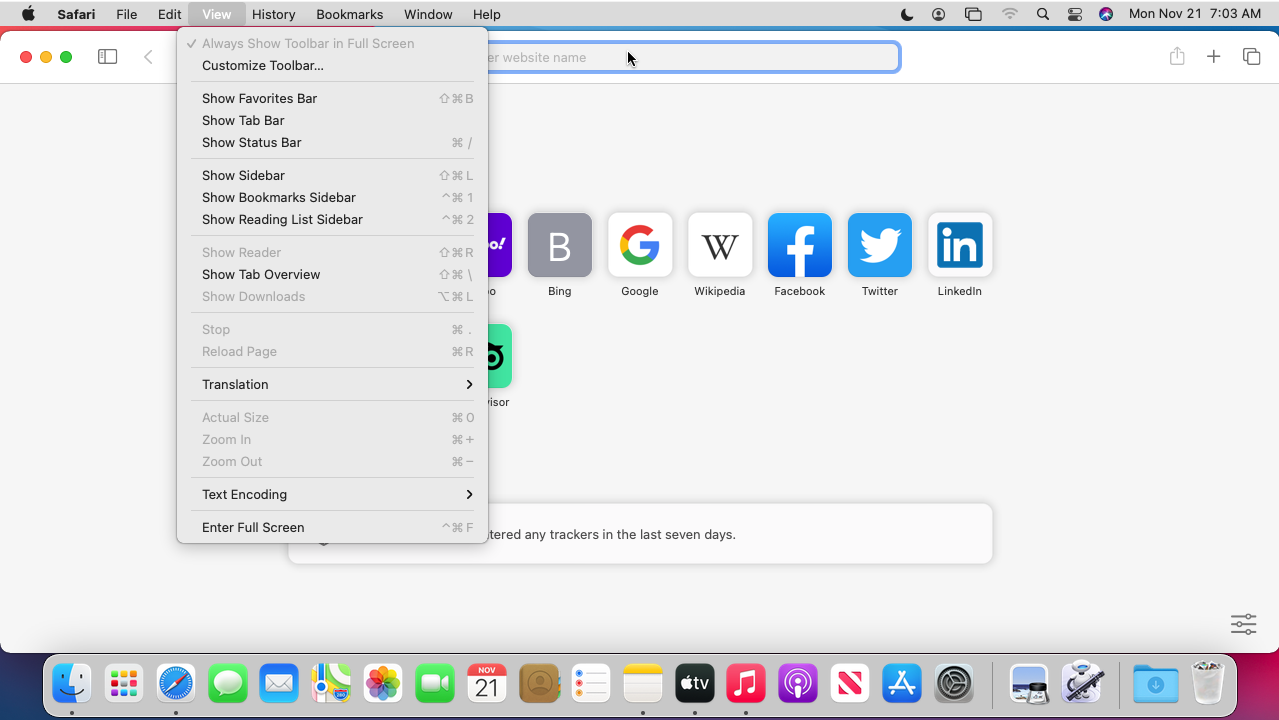Open Facebook from favorites

pyautogui.click(x=799, y=245)
